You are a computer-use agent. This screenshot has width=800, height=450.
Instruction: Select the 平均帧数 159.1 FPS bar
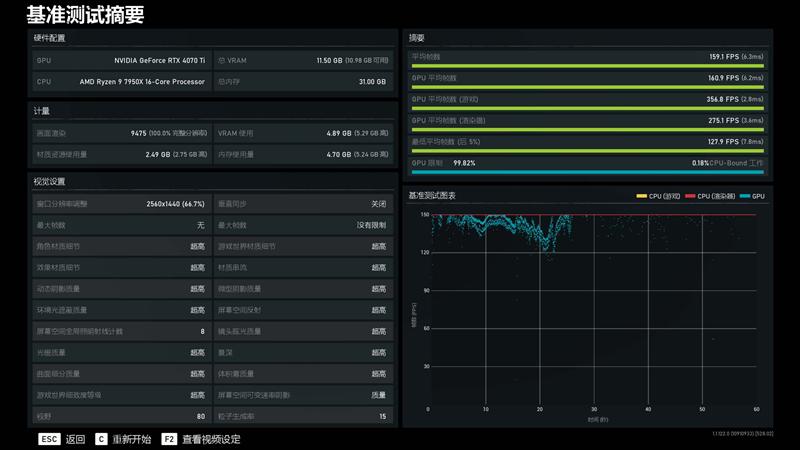587,67
